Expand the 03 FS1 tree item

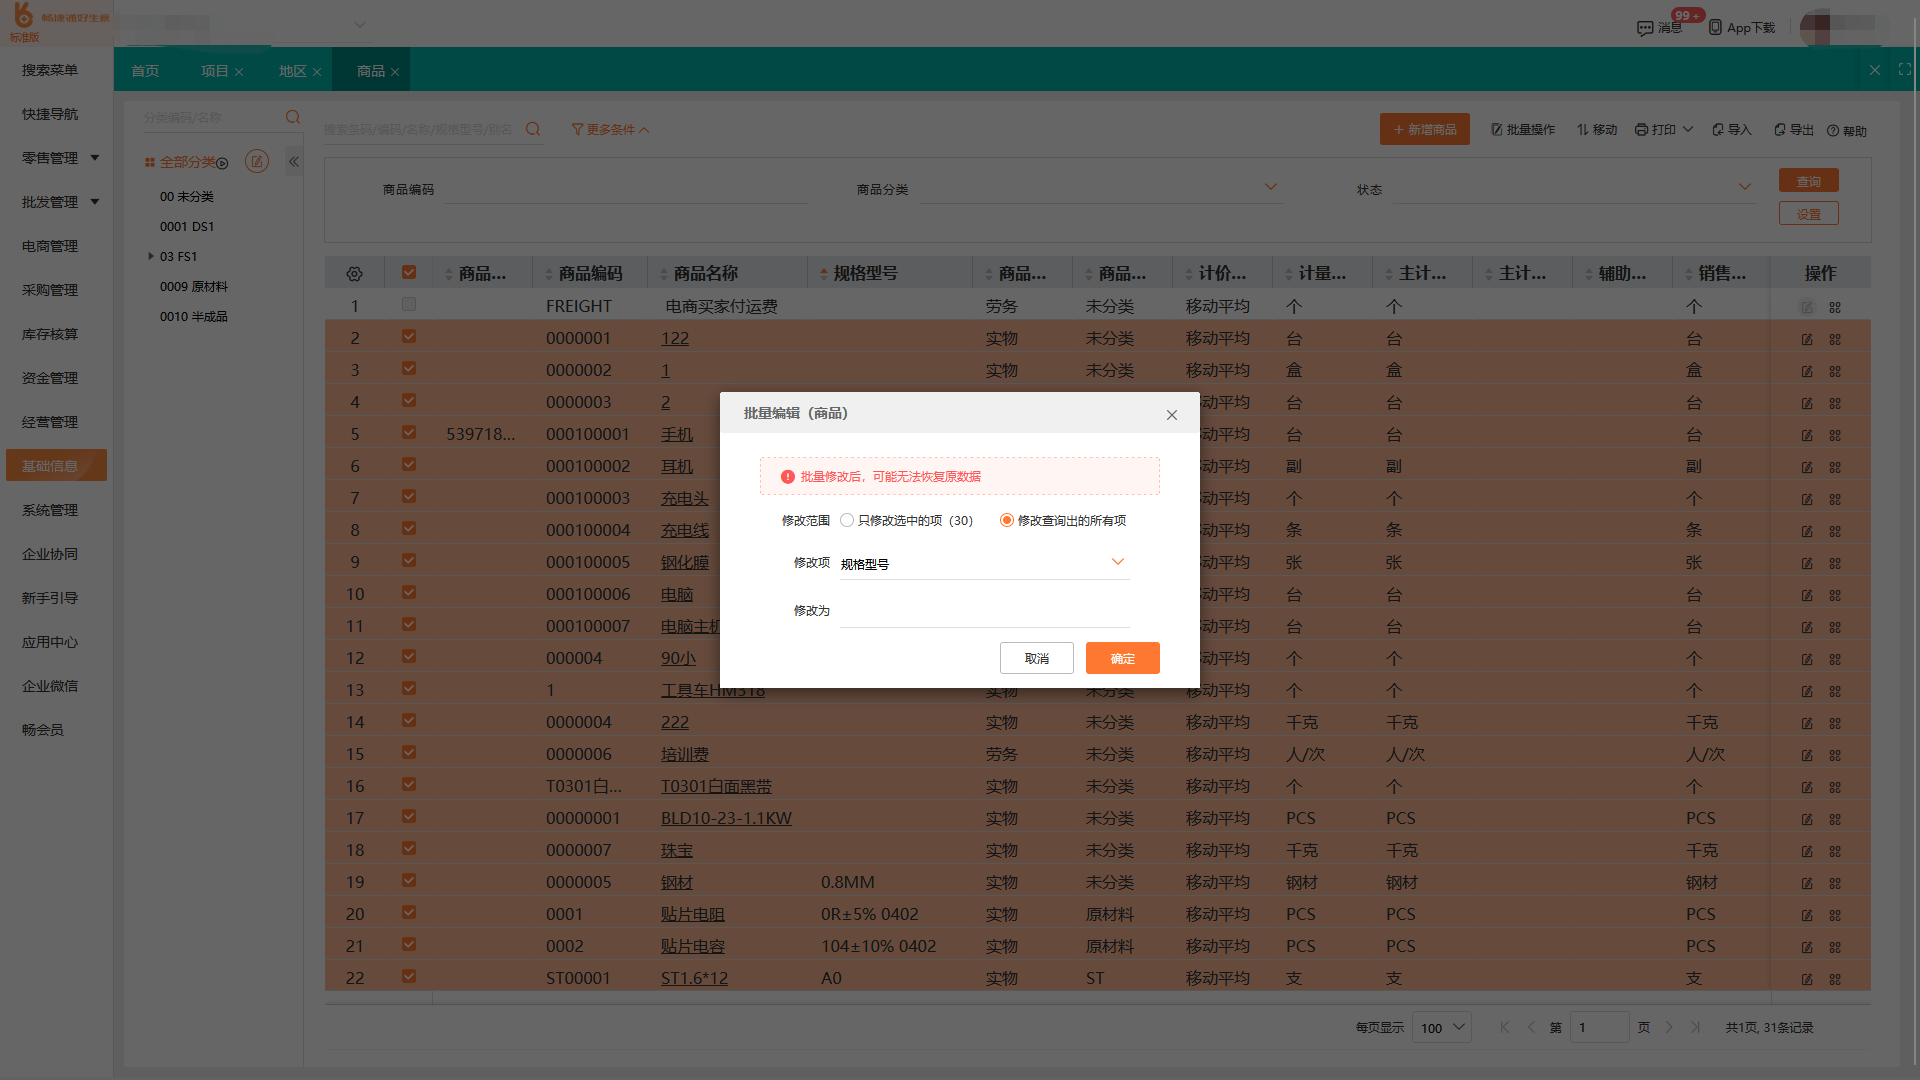[150, 256]
